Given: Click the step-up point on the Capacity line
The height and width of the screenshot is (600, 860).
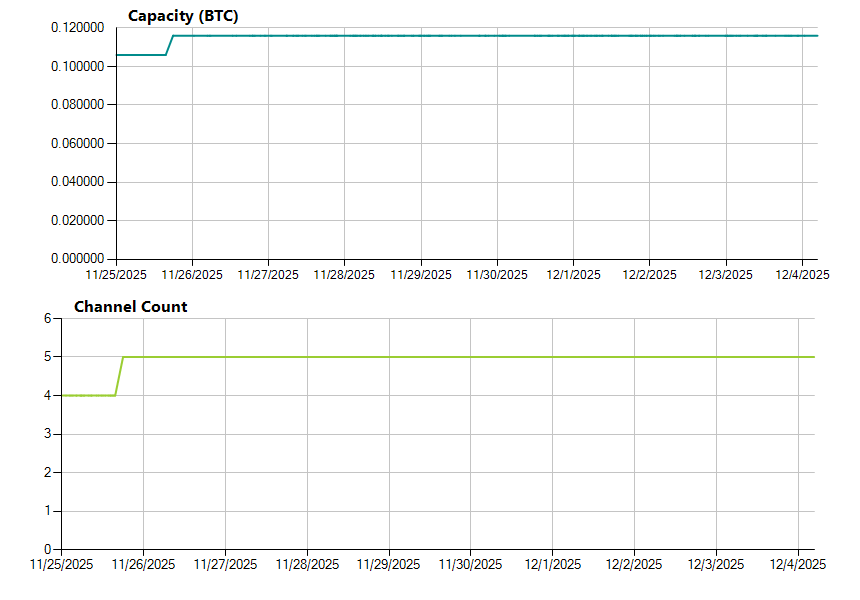Looking at the screenshot, I should 170,45.
